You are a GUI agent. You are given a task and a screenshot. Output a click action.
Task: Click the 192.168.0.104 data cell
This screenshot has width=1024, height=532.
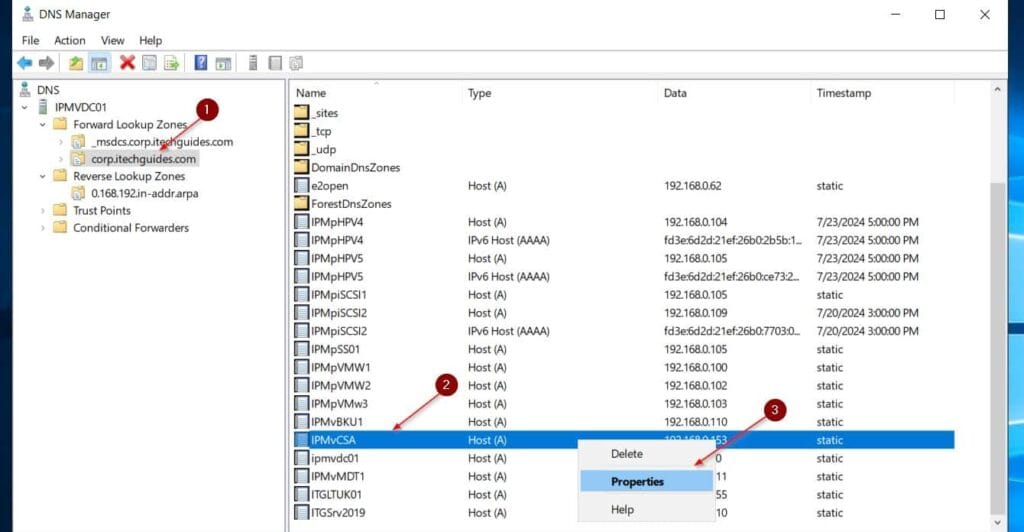tap(695, 222)
